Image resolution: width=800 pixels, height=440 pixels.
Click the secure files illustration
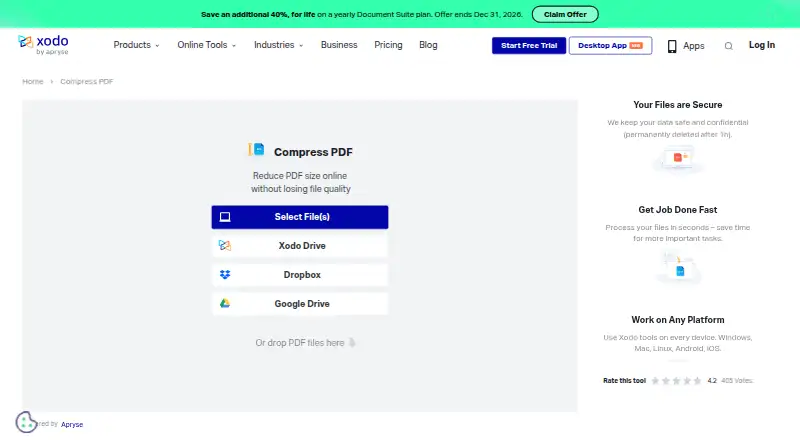[x=678, y=159]
